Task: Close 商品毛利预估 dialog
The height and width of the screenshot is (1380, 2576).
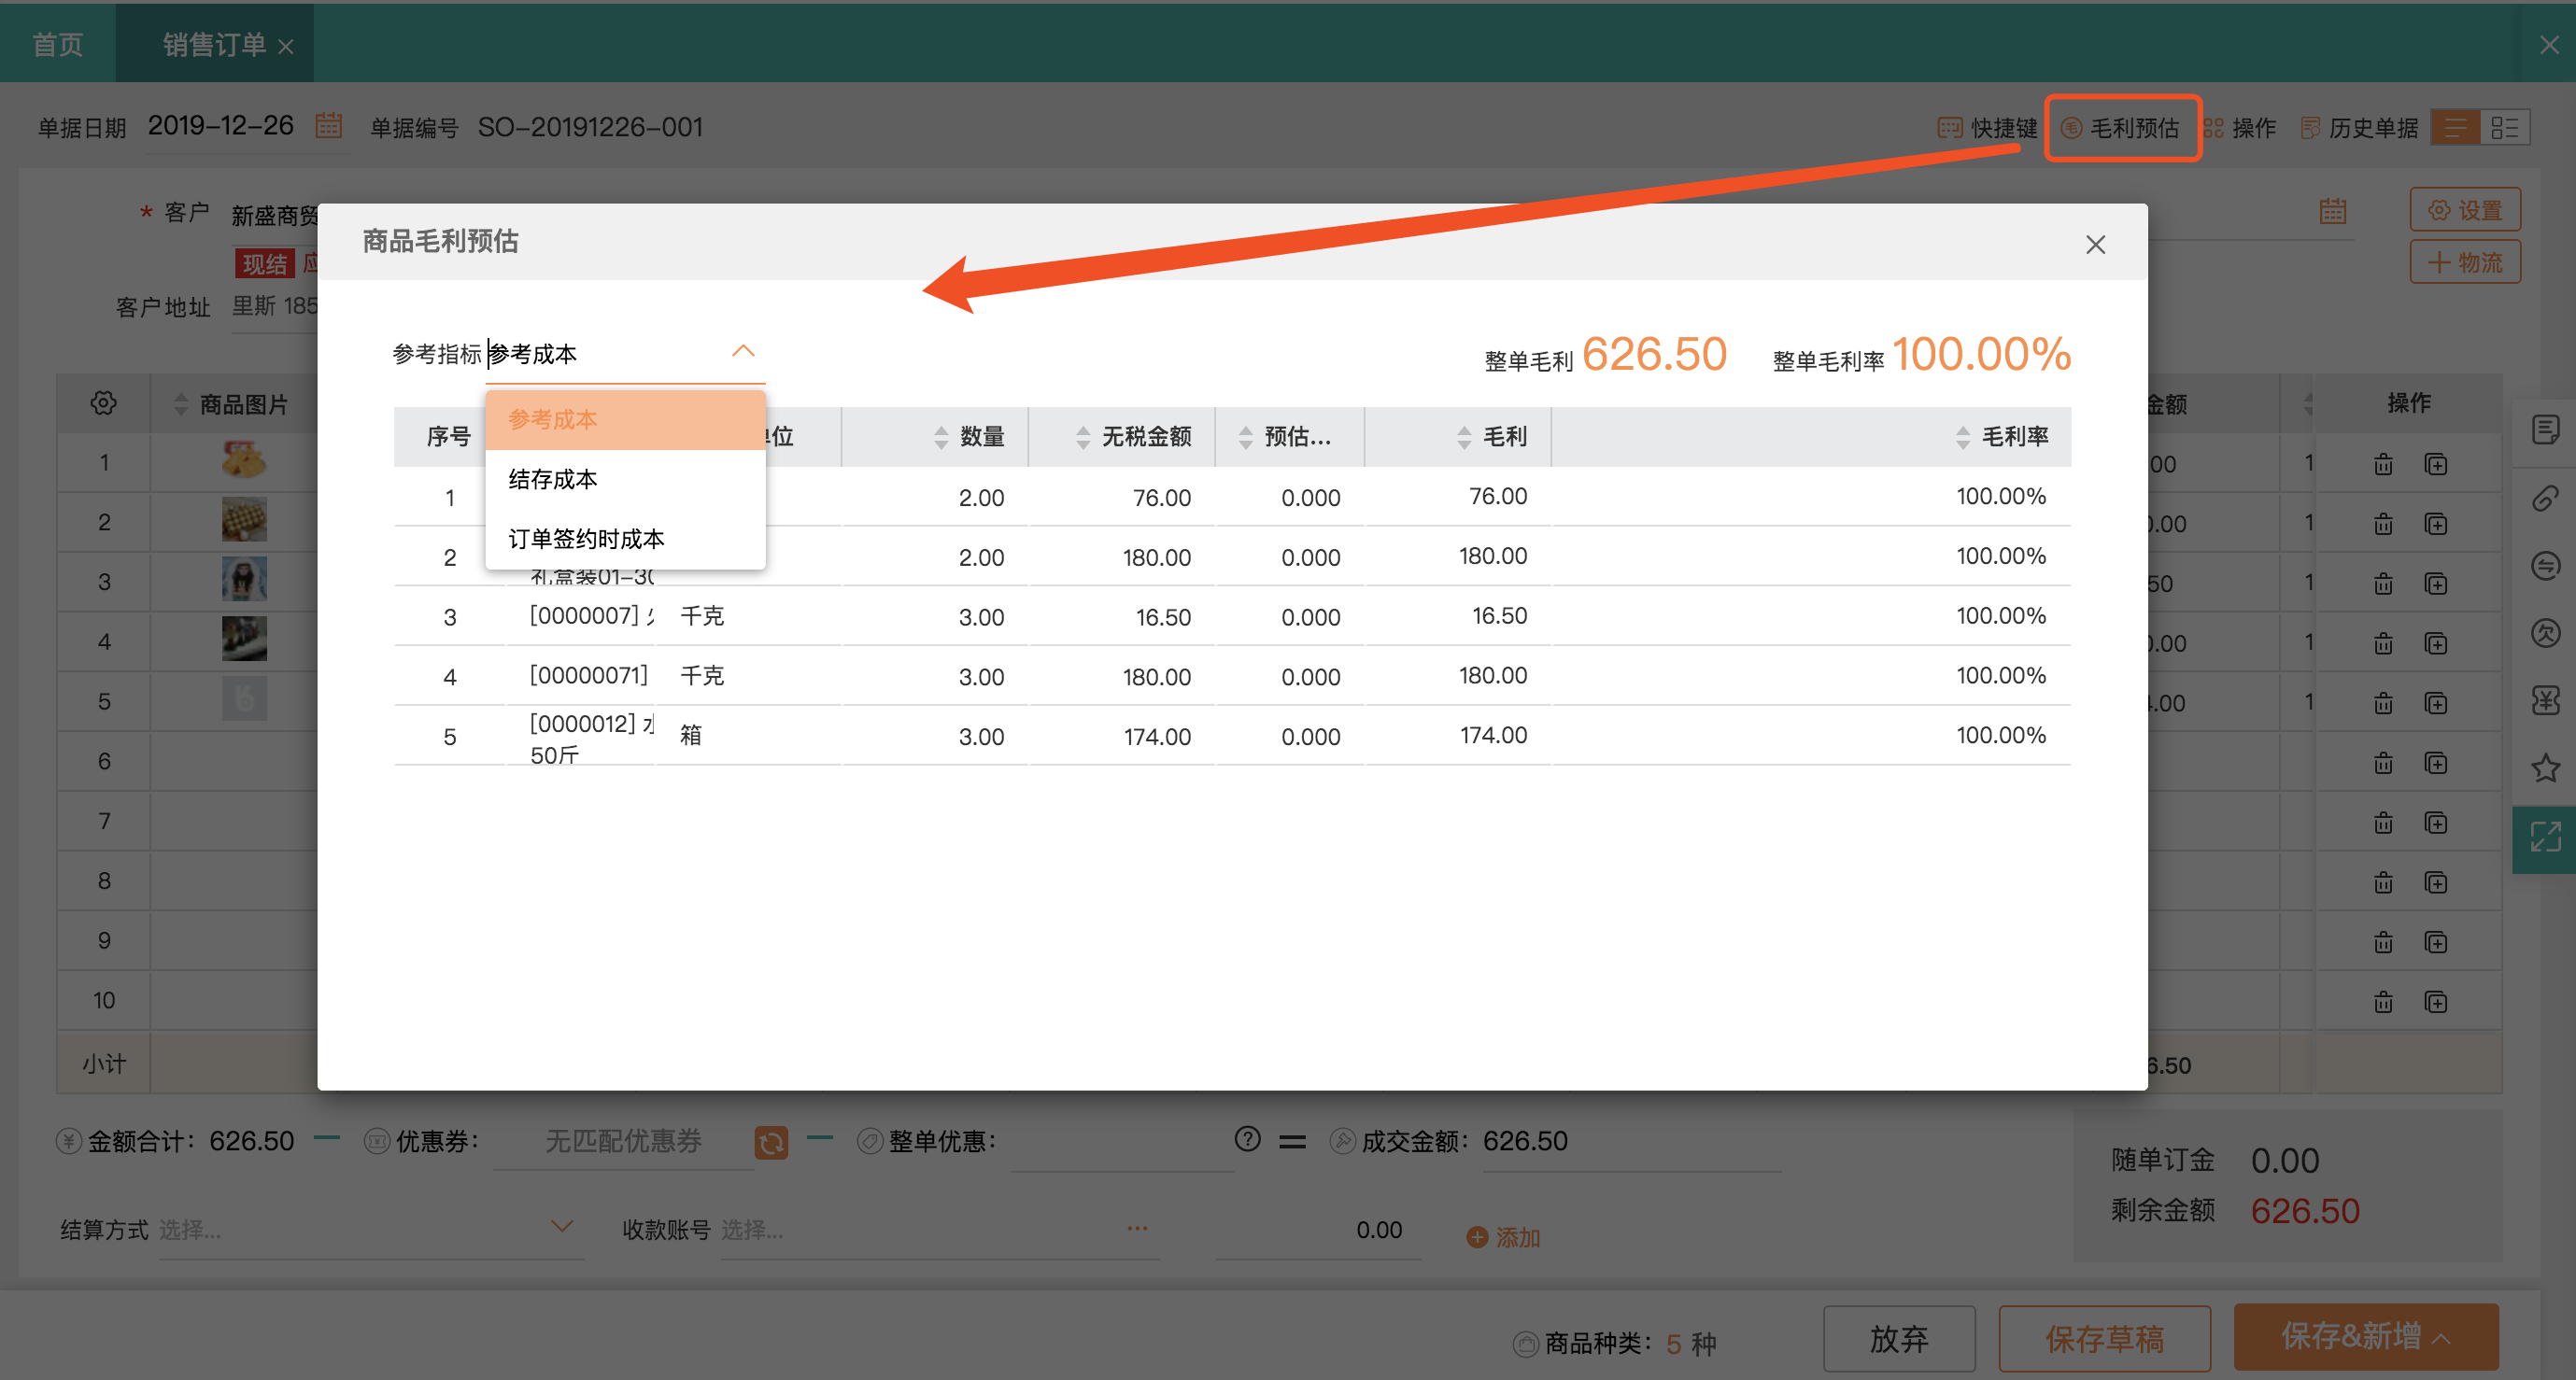Action: [2096, 244]
